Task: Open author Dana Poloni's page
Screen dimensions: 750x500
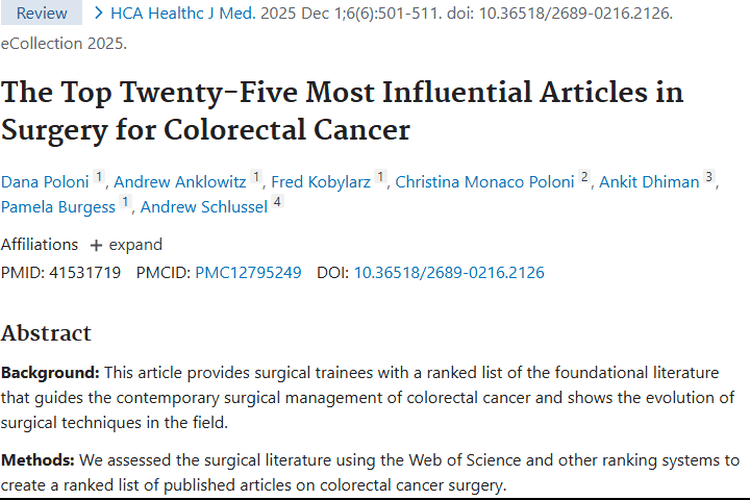Action: click(45, 182)
